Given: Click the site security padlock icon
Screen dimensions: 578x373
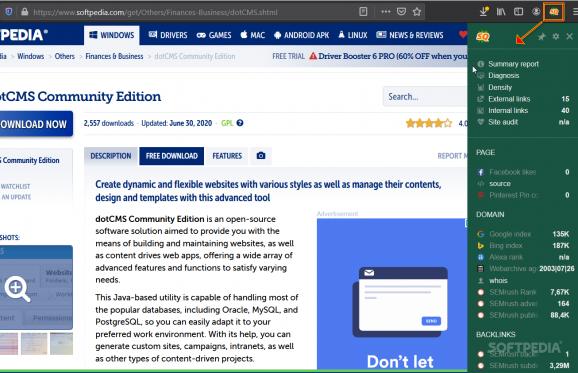Looking at the screenshot, I should click(x=24, y=12).
